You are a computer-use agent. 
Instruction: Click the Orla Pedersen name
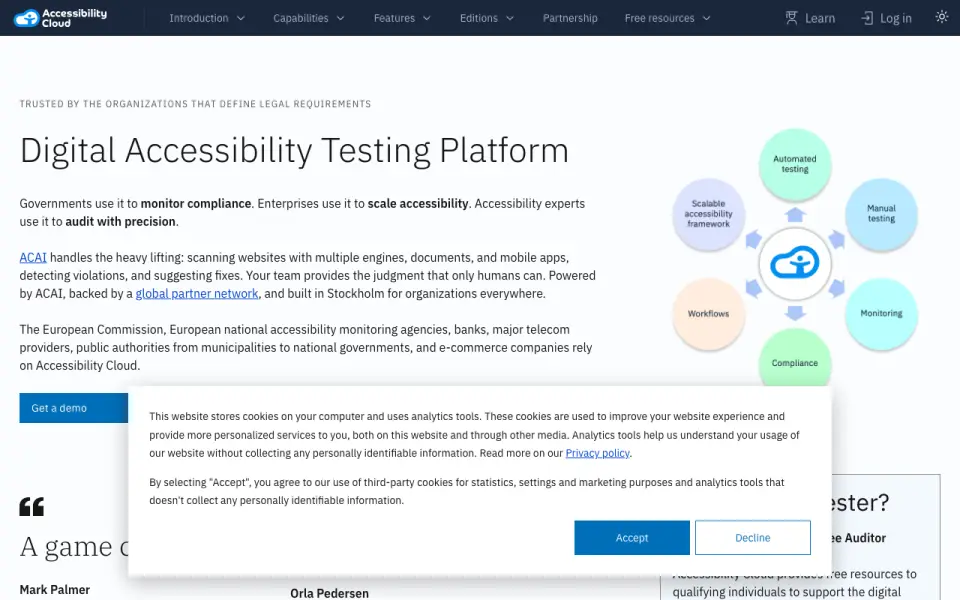pyautogui.click(x=329, y=593)
